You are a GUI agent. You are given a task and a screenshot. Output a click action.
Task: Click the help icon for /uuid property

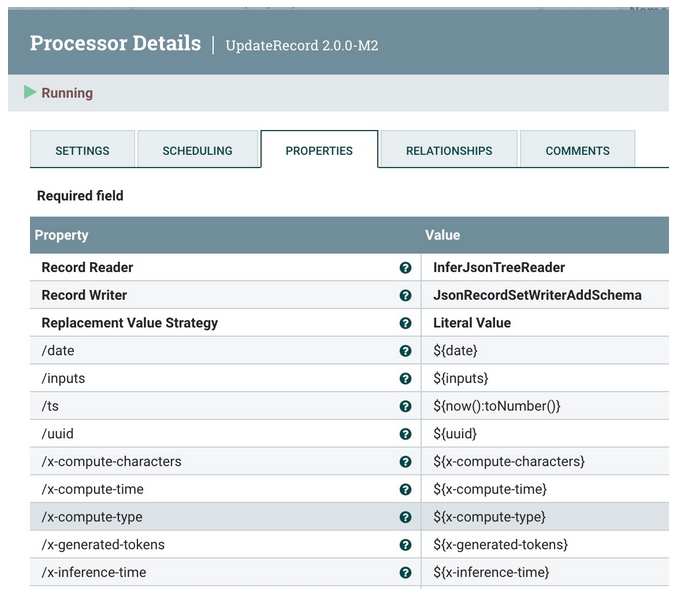tap(405, 434)
